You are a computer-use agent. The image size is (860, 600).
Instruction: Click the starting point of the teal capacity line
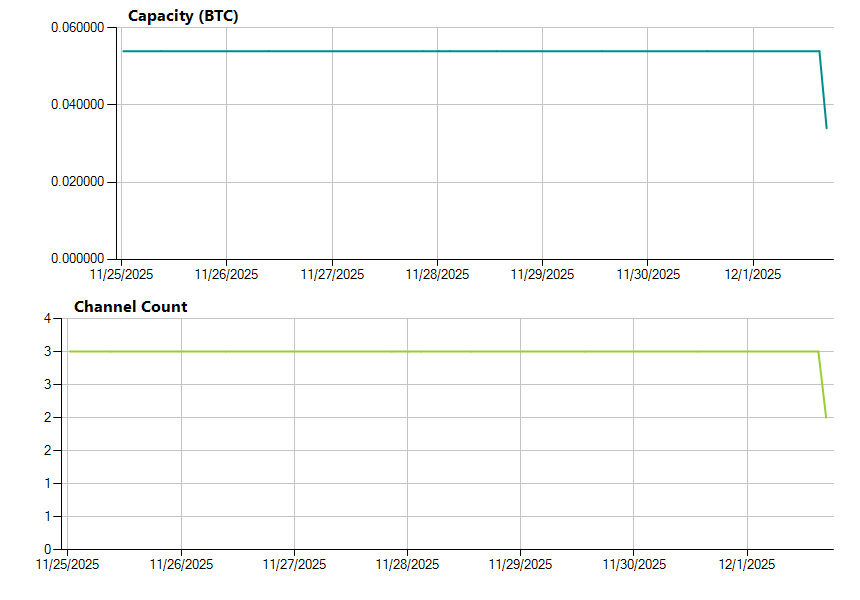(x=123, y=51)
